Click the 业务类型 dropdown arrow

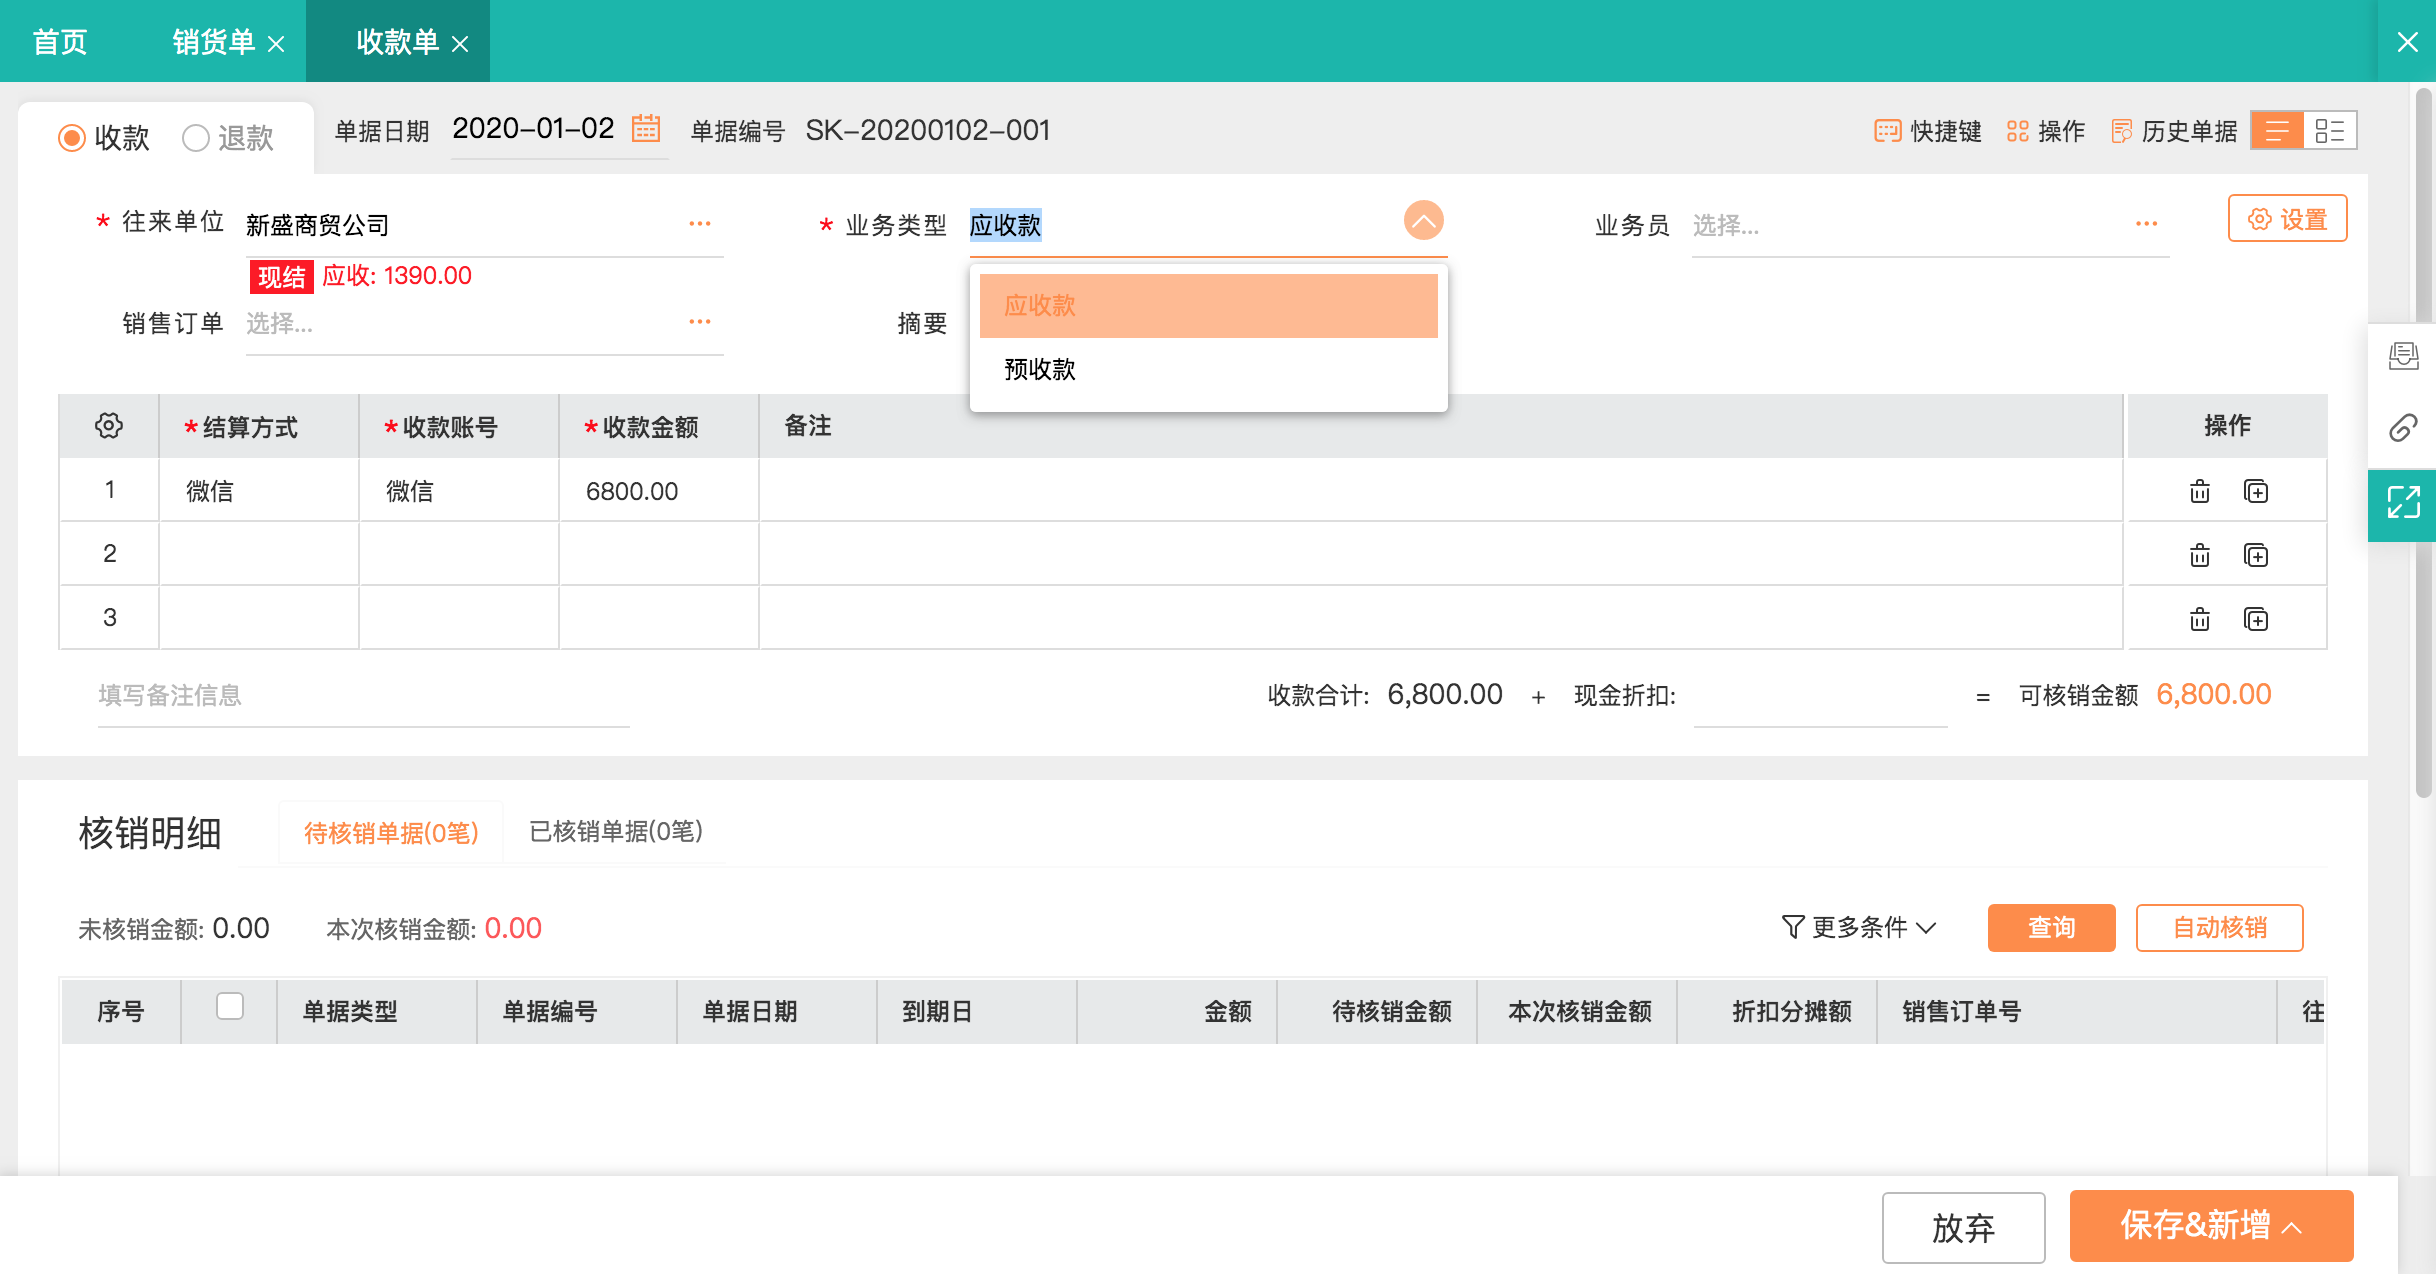pyautogui.click(x=1421, y=221)
